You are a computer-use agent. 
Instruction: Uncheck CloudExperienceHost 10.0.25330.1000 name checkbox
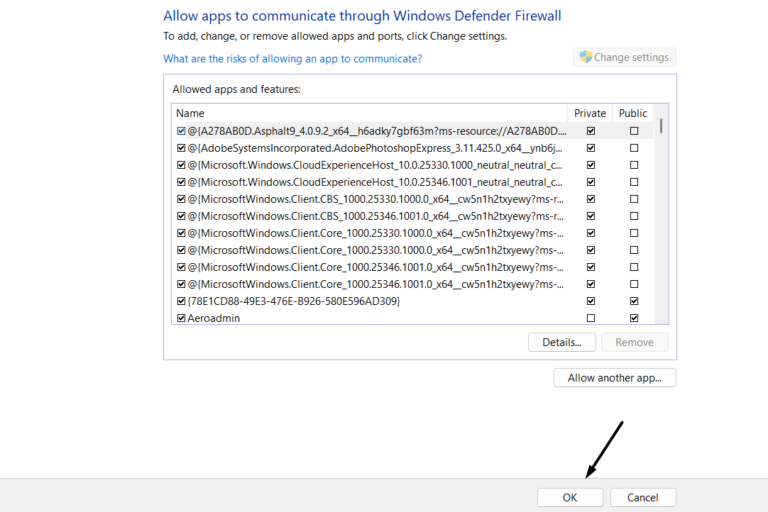click(x=181, y=165)
